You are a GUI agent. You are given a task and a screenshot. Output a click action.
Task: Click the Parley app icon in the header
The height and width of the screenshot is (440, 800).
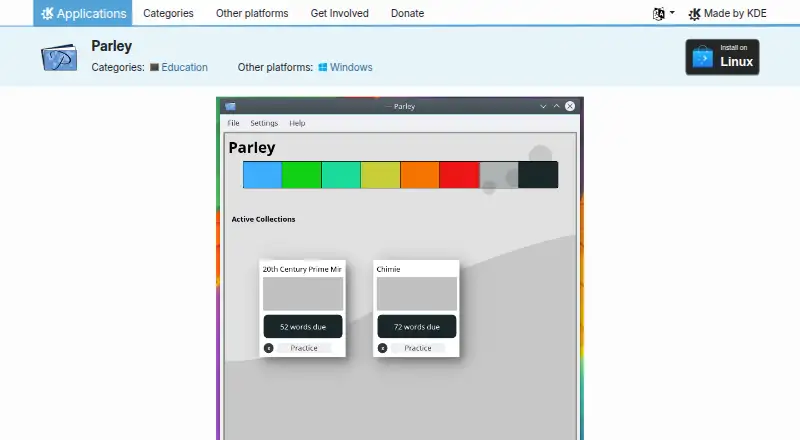click(59, 57)
